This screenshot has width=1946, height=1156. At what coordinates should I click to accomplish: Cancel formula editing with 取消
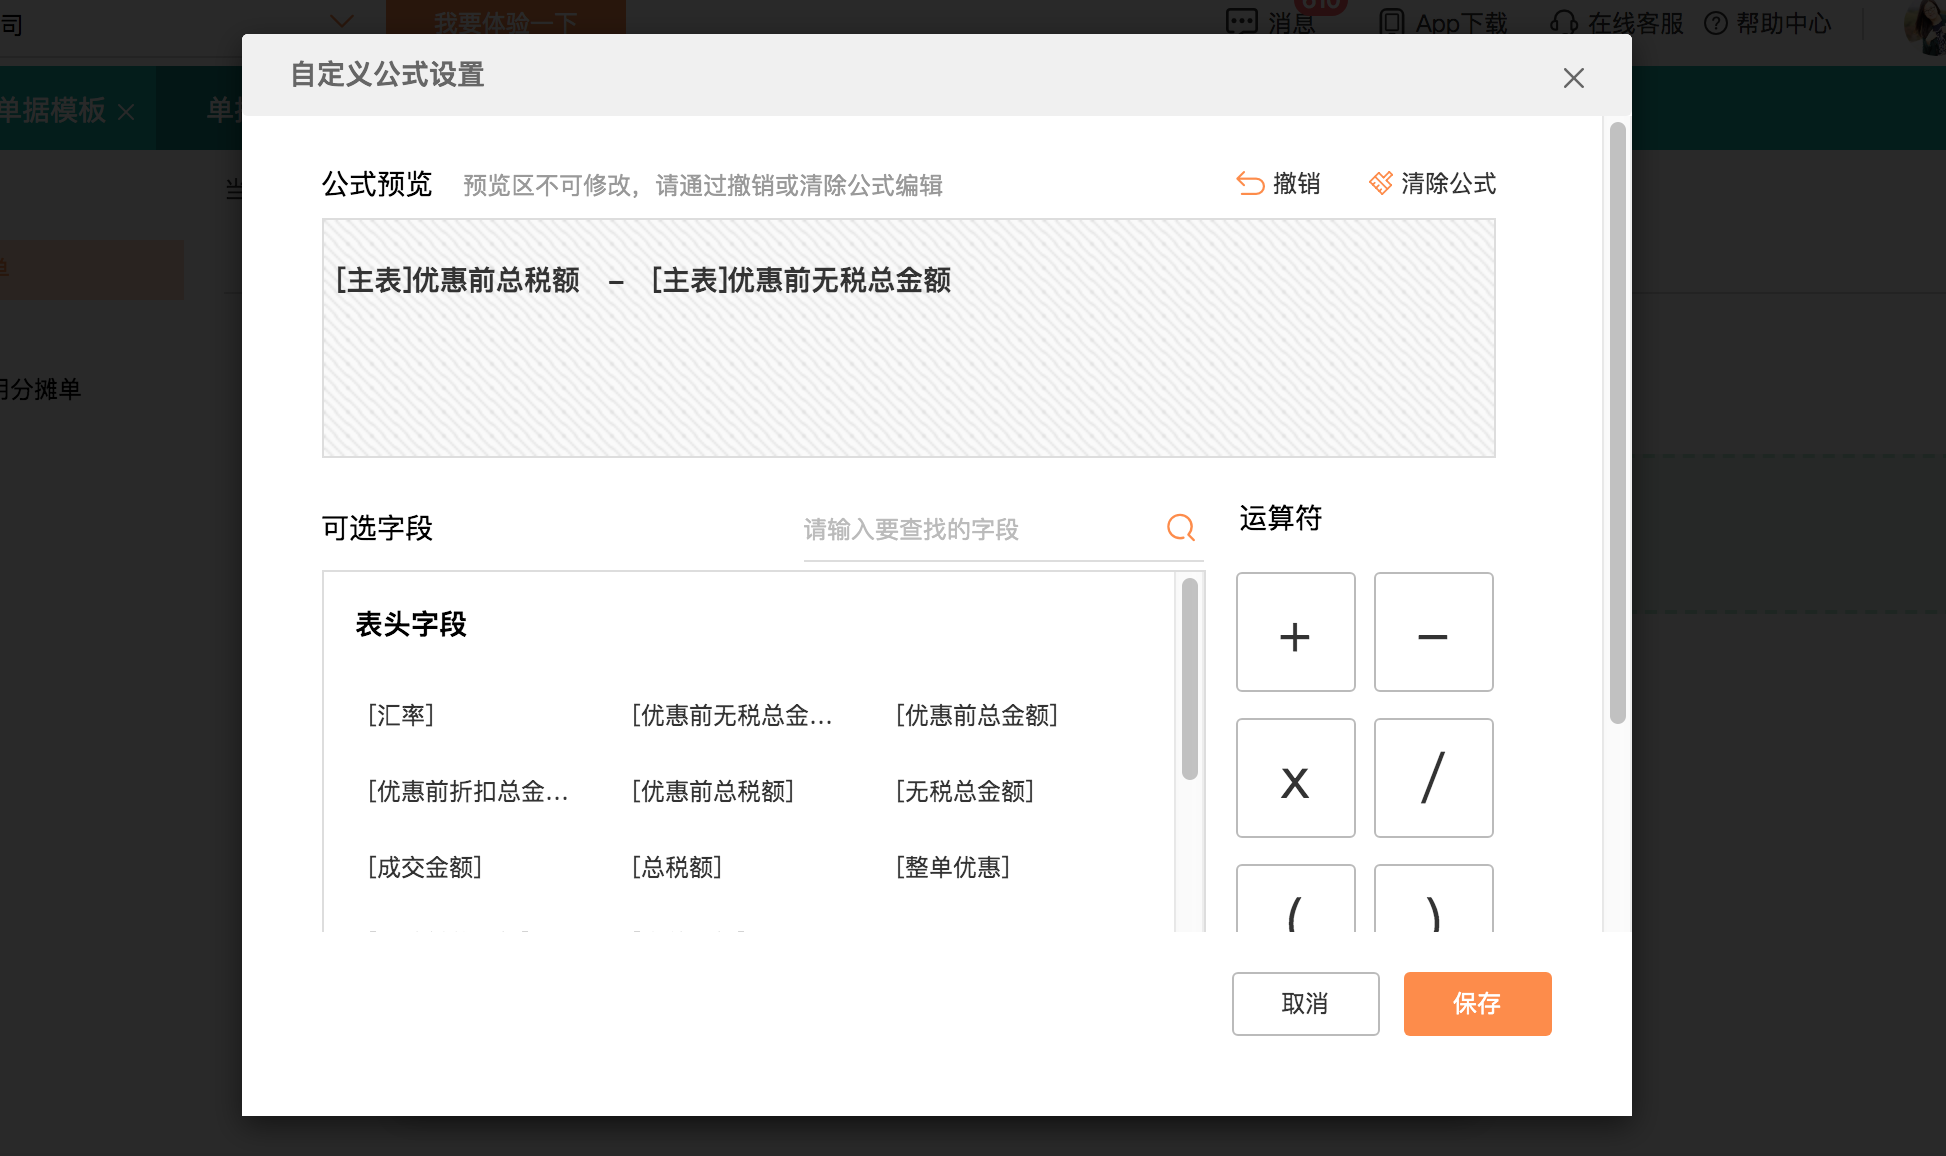pyautogui.click(x=1305, y=1003)
